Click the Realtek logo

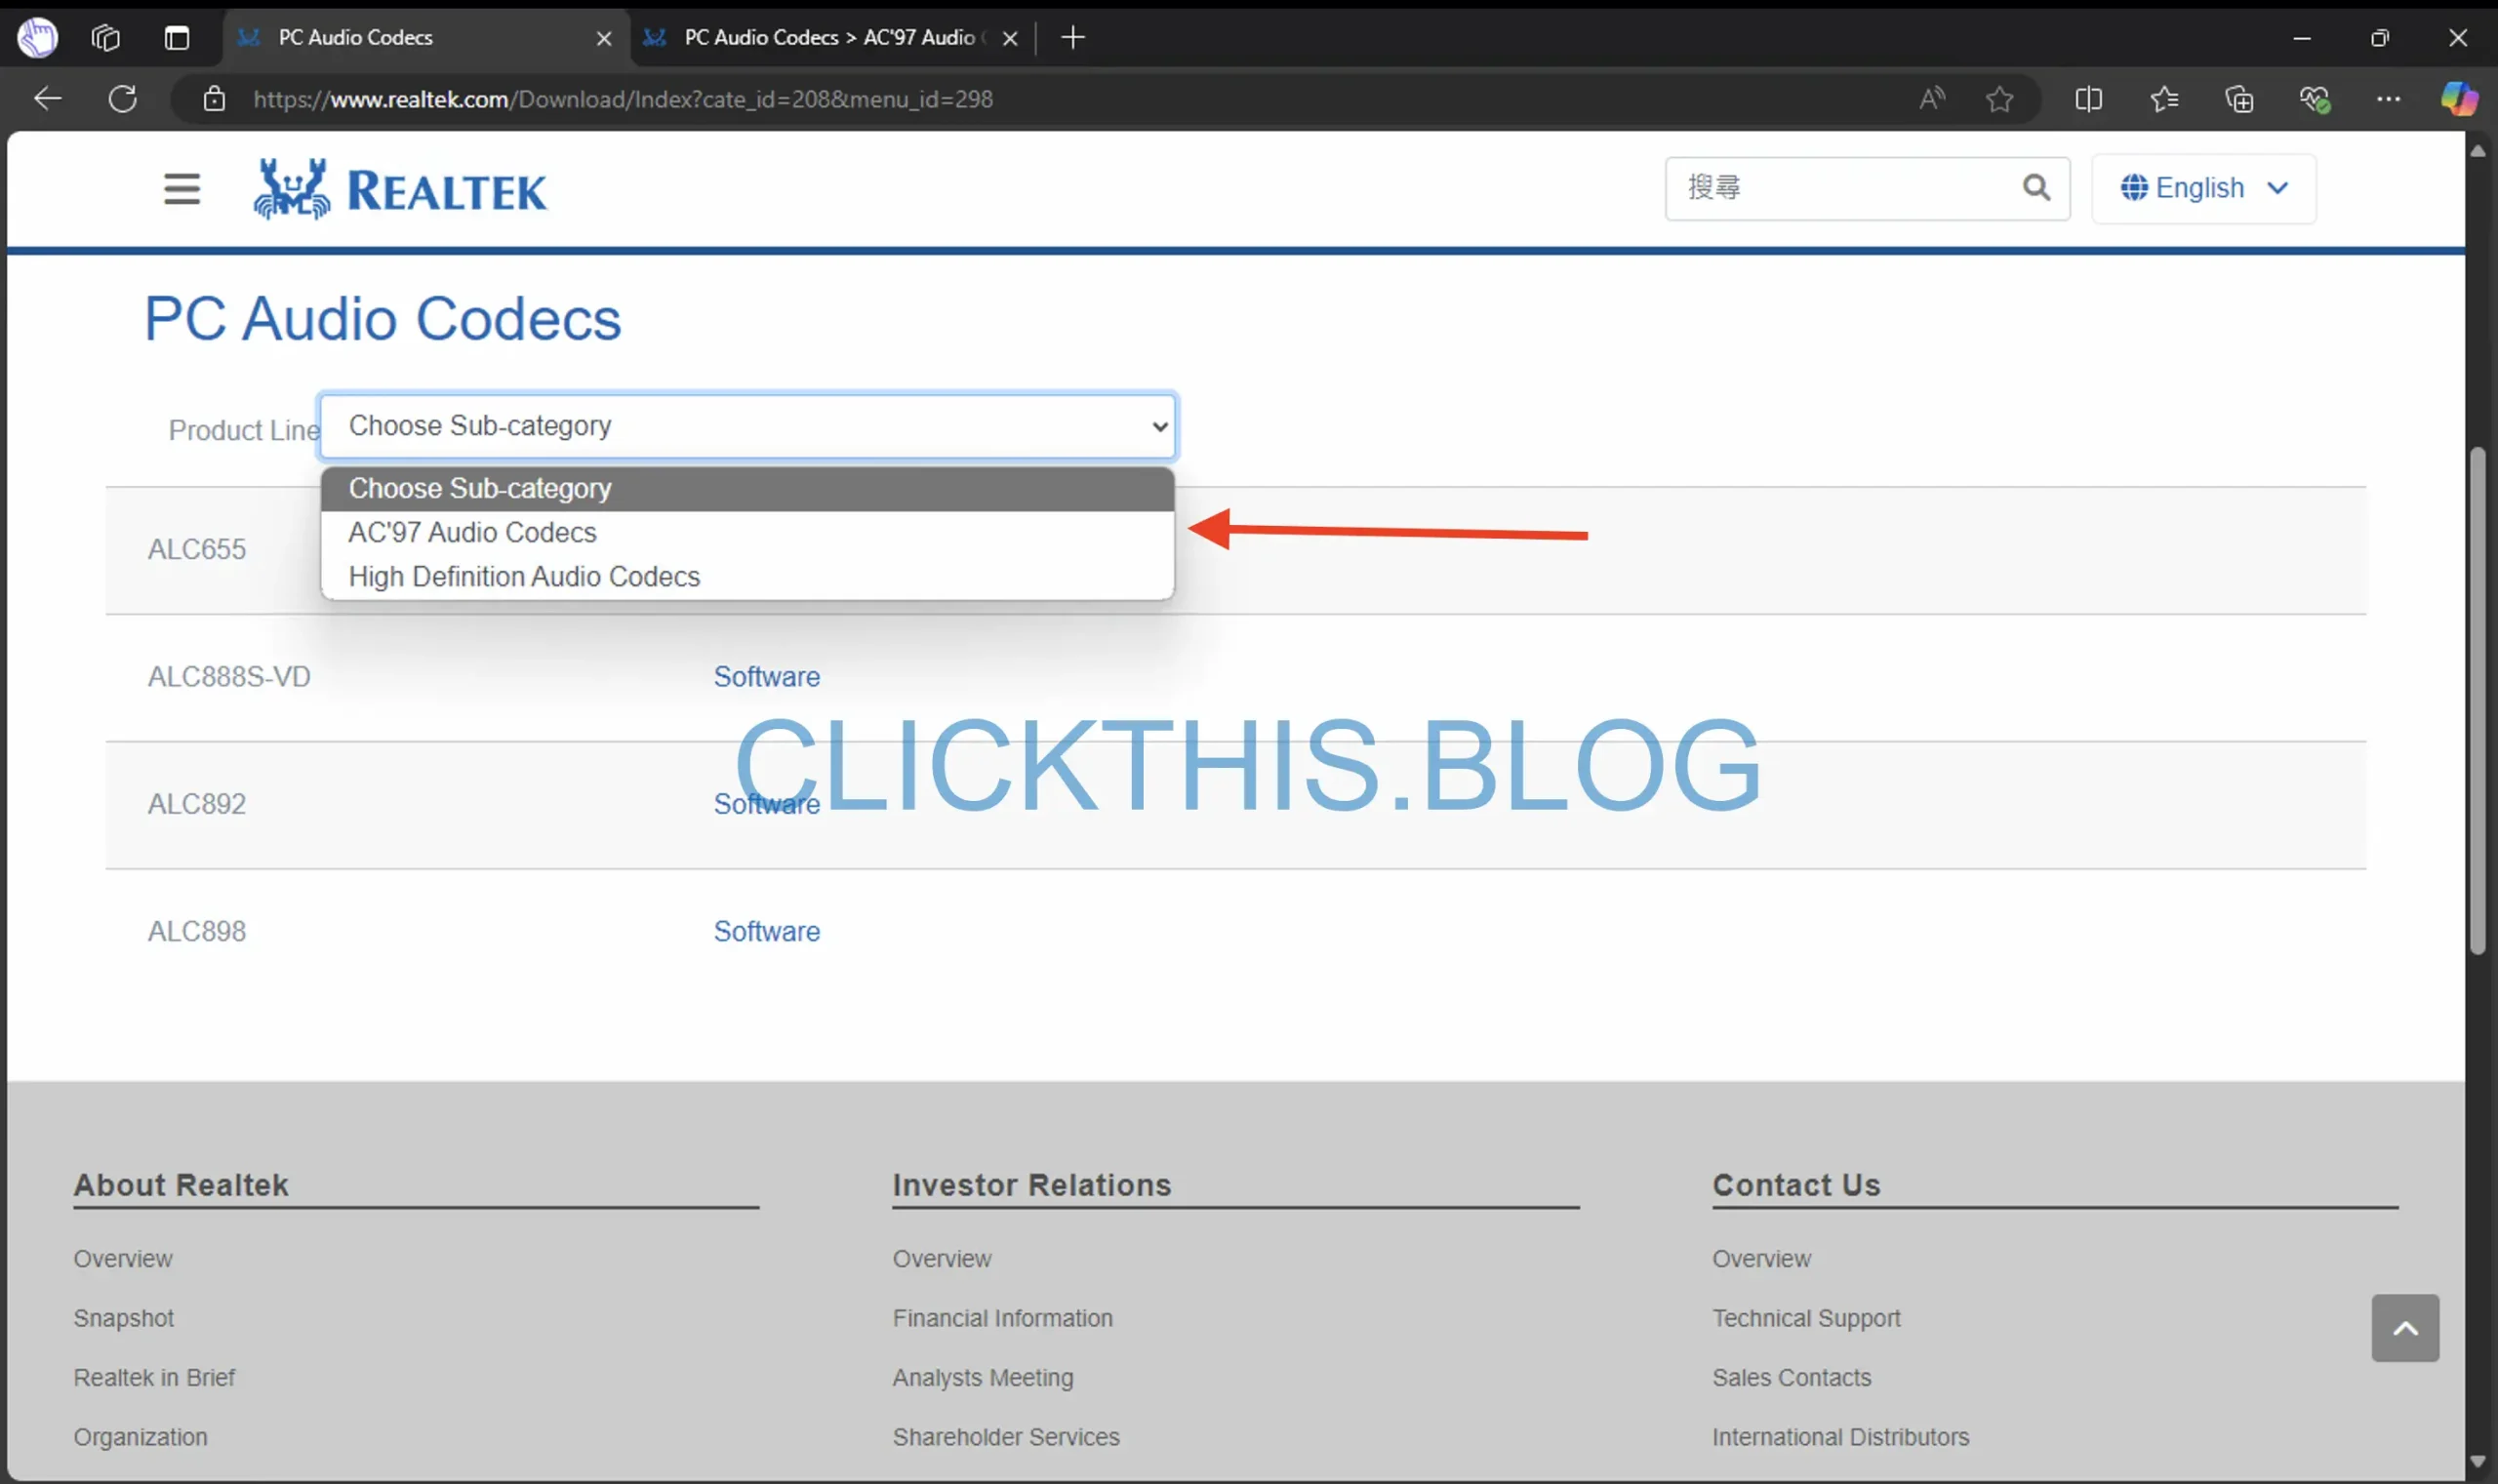pyautogui.click(x=400, y=188)
